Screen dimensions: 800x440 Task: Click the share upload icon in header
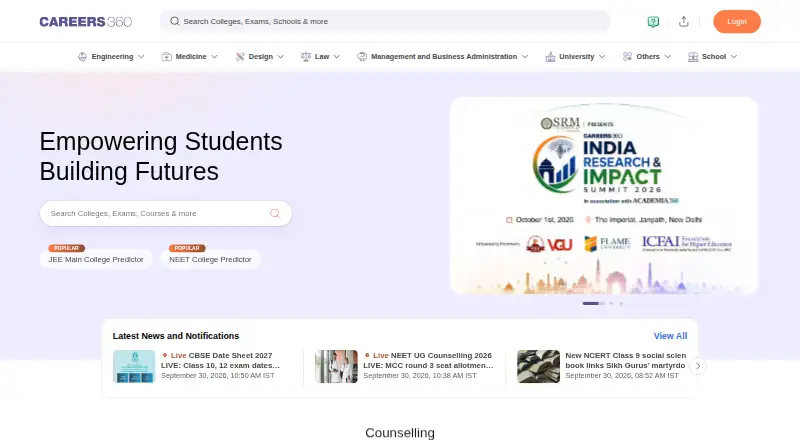pyautogui.click(x=684, y=21)
